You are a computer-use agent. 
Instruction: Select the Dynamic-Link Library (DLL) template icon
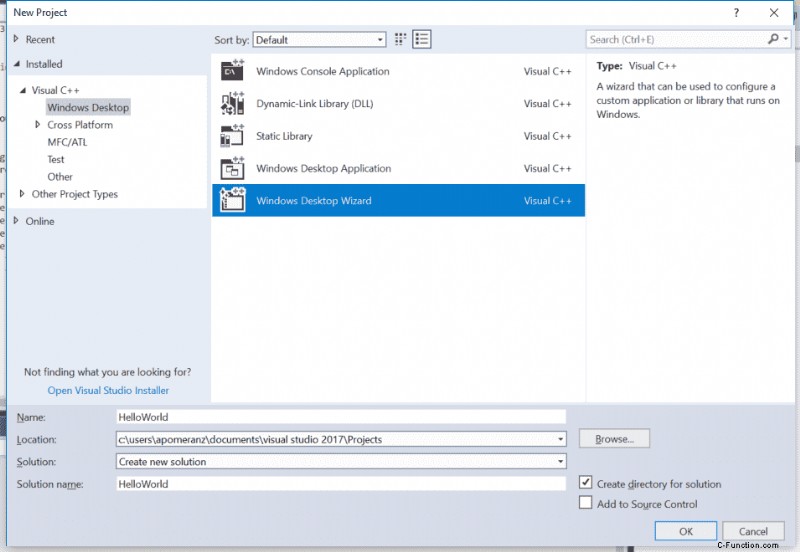pyautogui.click(x=233, y=103)
